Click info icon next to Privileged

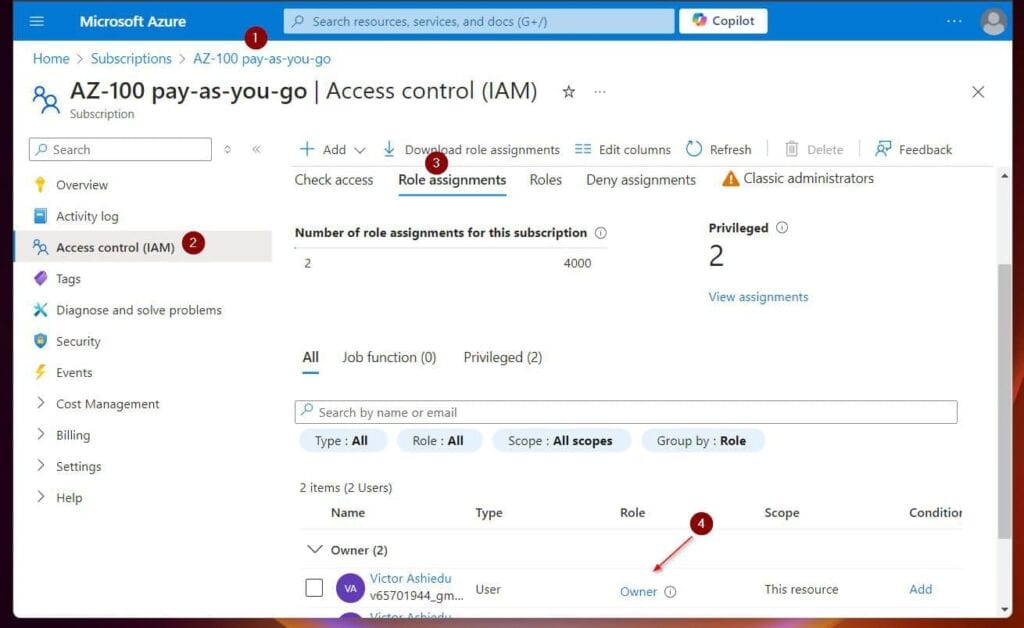click(782, 228)
